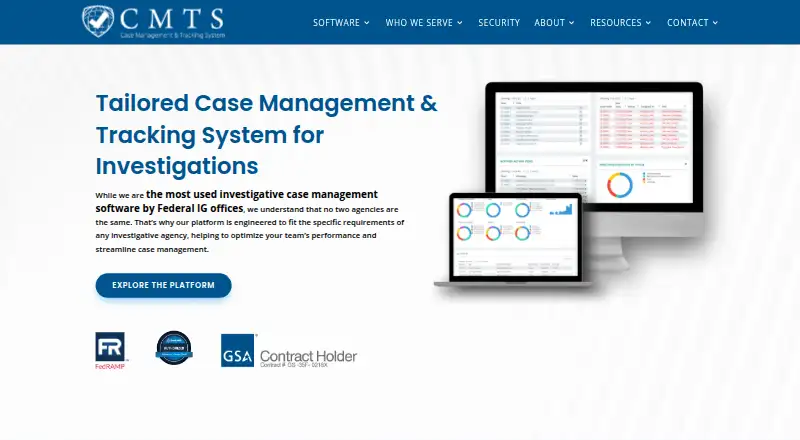The width and height of the screenshot is (800, 440).
Task: Click the GSA Contract Holder logo
Action: (x=289, y=351)
